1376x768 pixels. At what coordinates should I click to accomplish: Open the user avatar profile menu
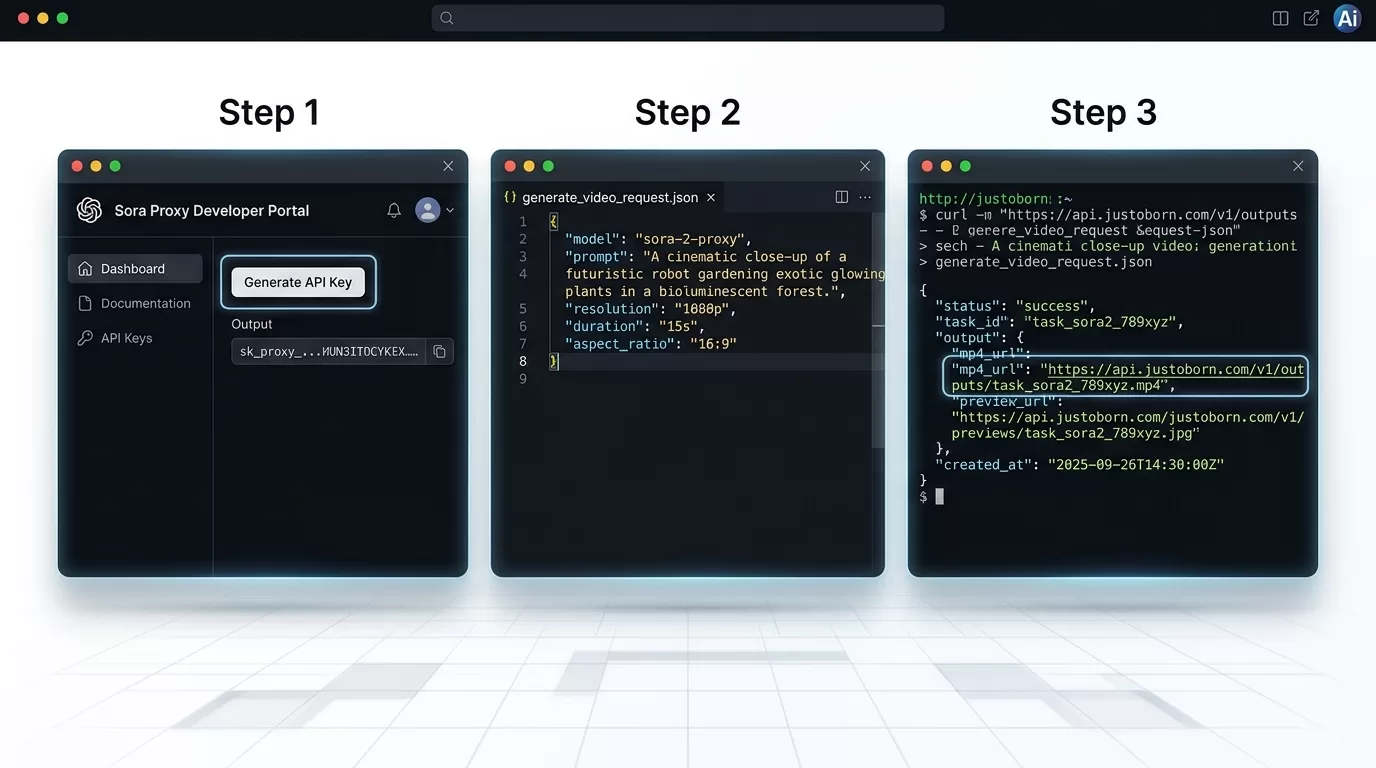[427, 210]
